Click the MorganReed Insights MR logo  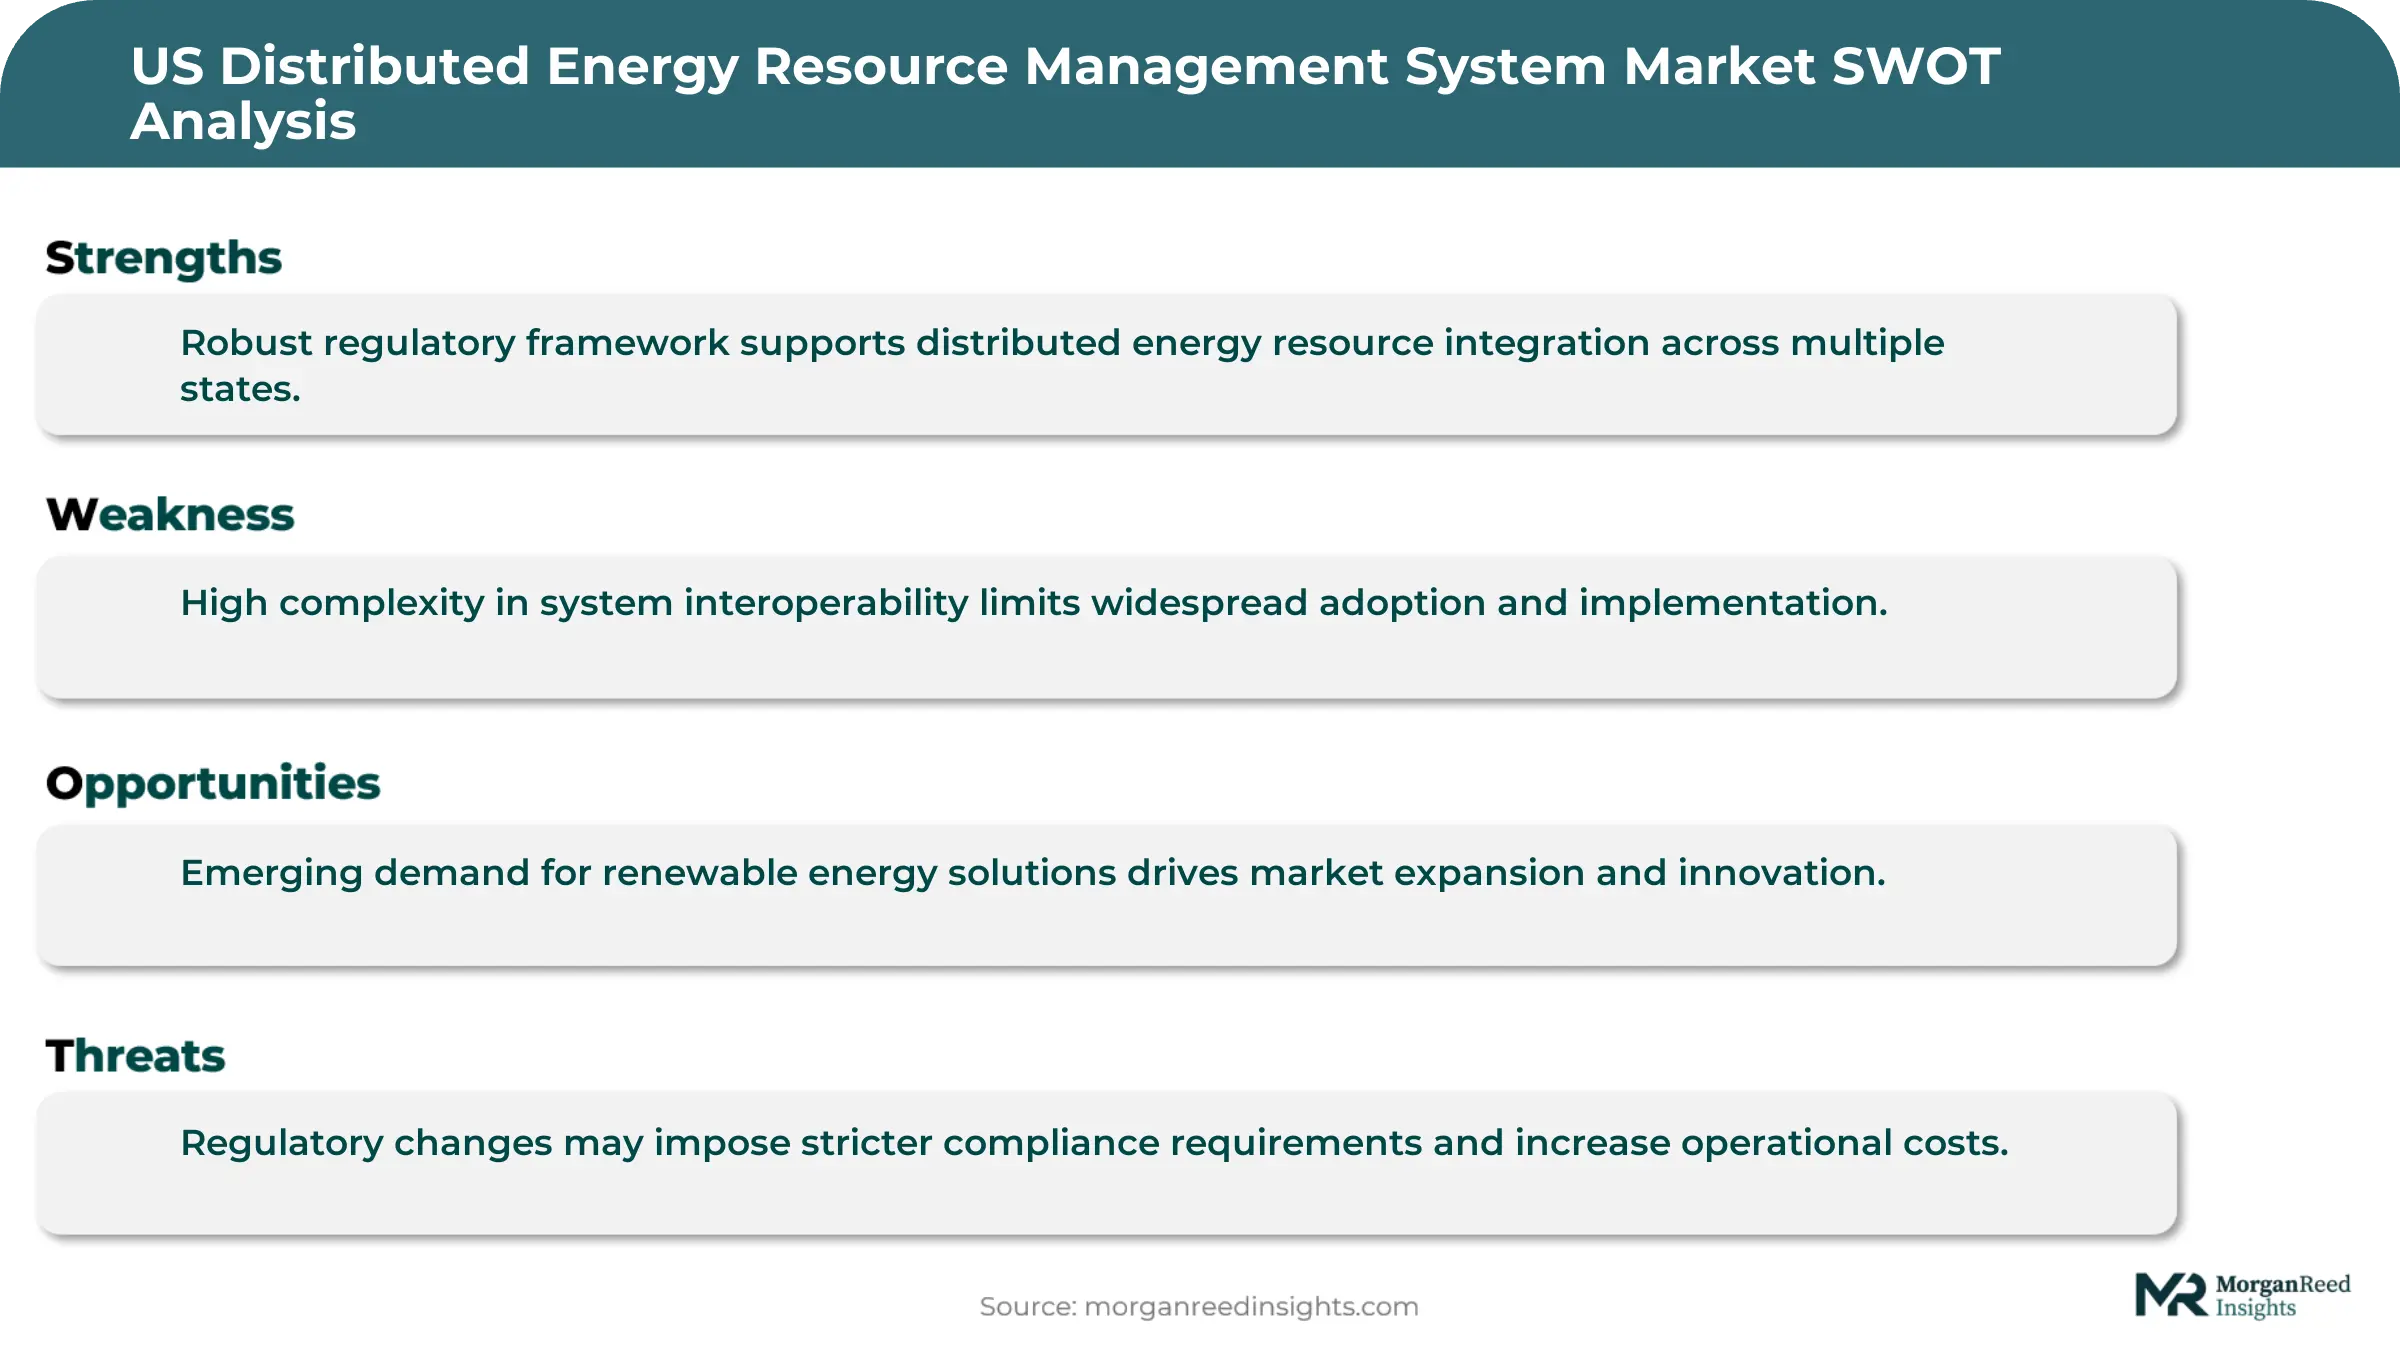2170,1292
